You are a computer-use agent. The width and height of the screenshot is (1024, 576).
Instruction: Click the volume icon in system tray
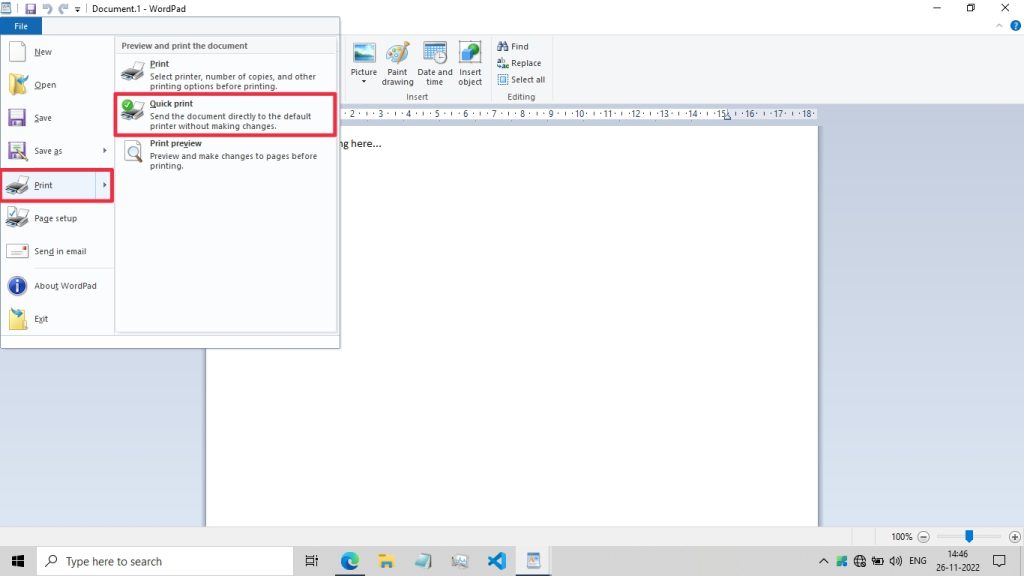point(896,561)
